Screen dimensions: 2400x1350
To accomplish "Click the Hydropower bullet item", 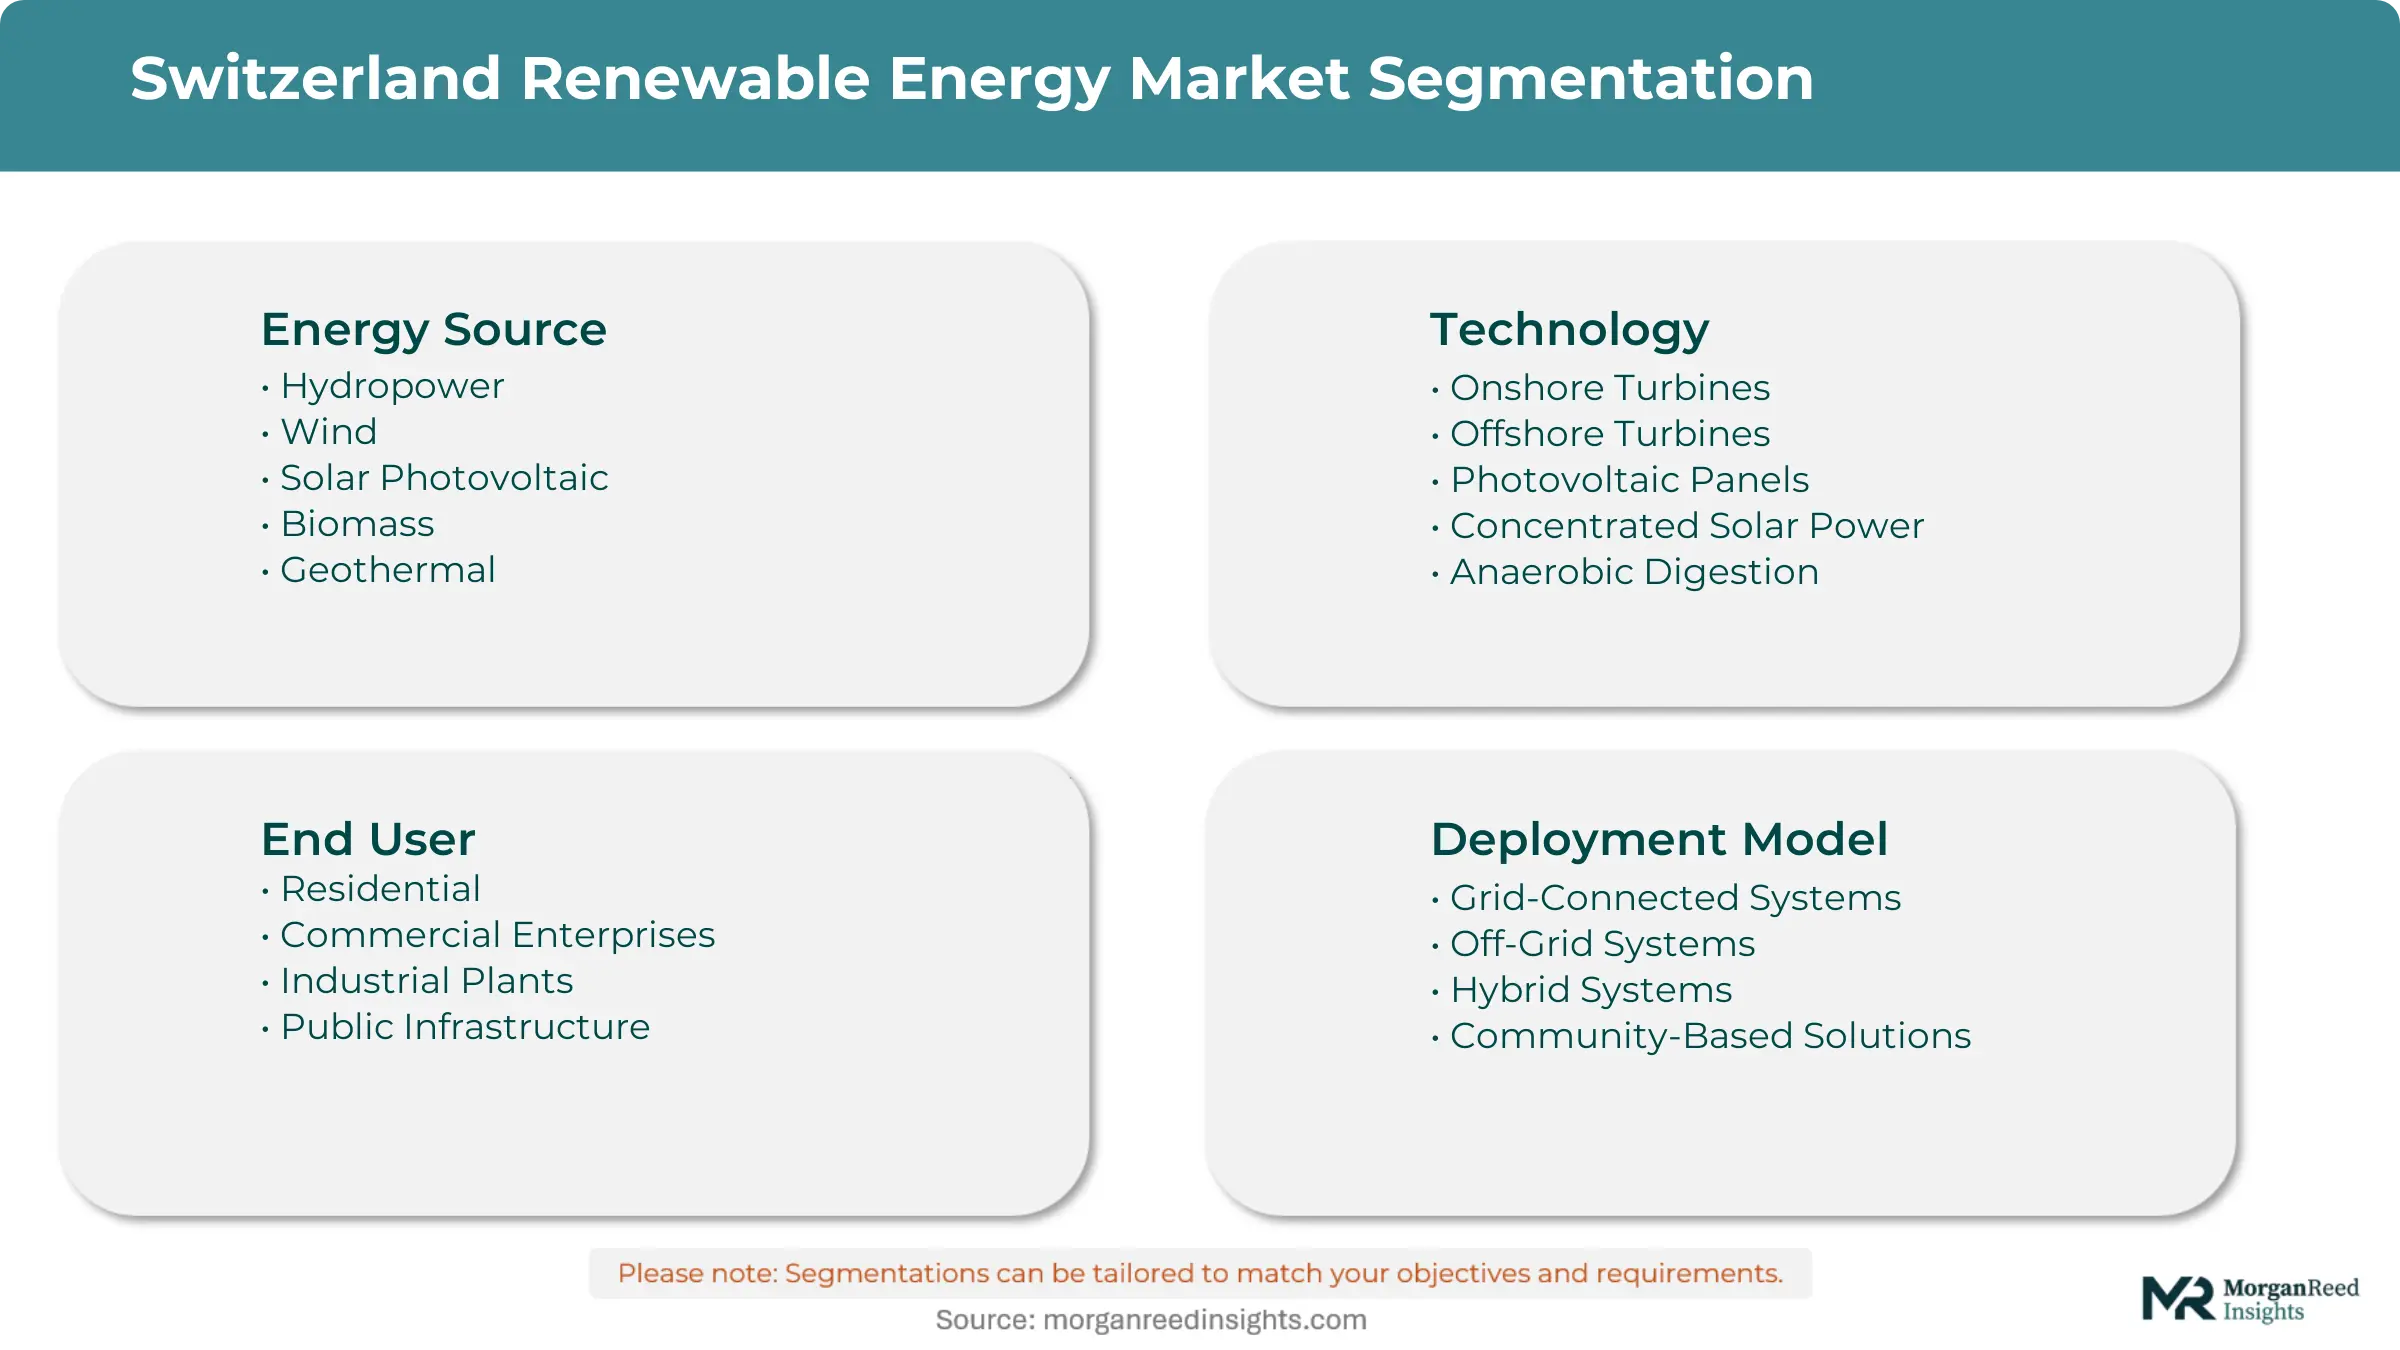I will pyautogui.click(x=392, y=386).
